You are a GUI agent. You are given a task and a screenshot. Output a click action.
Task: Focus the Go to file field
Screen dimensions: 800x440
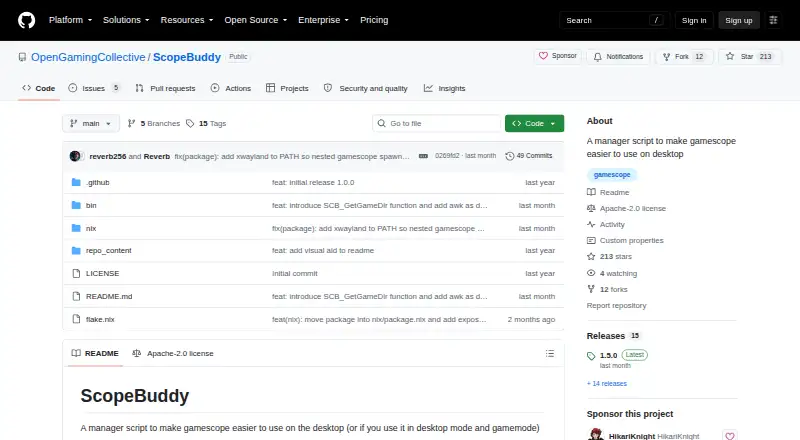[437, 124]
